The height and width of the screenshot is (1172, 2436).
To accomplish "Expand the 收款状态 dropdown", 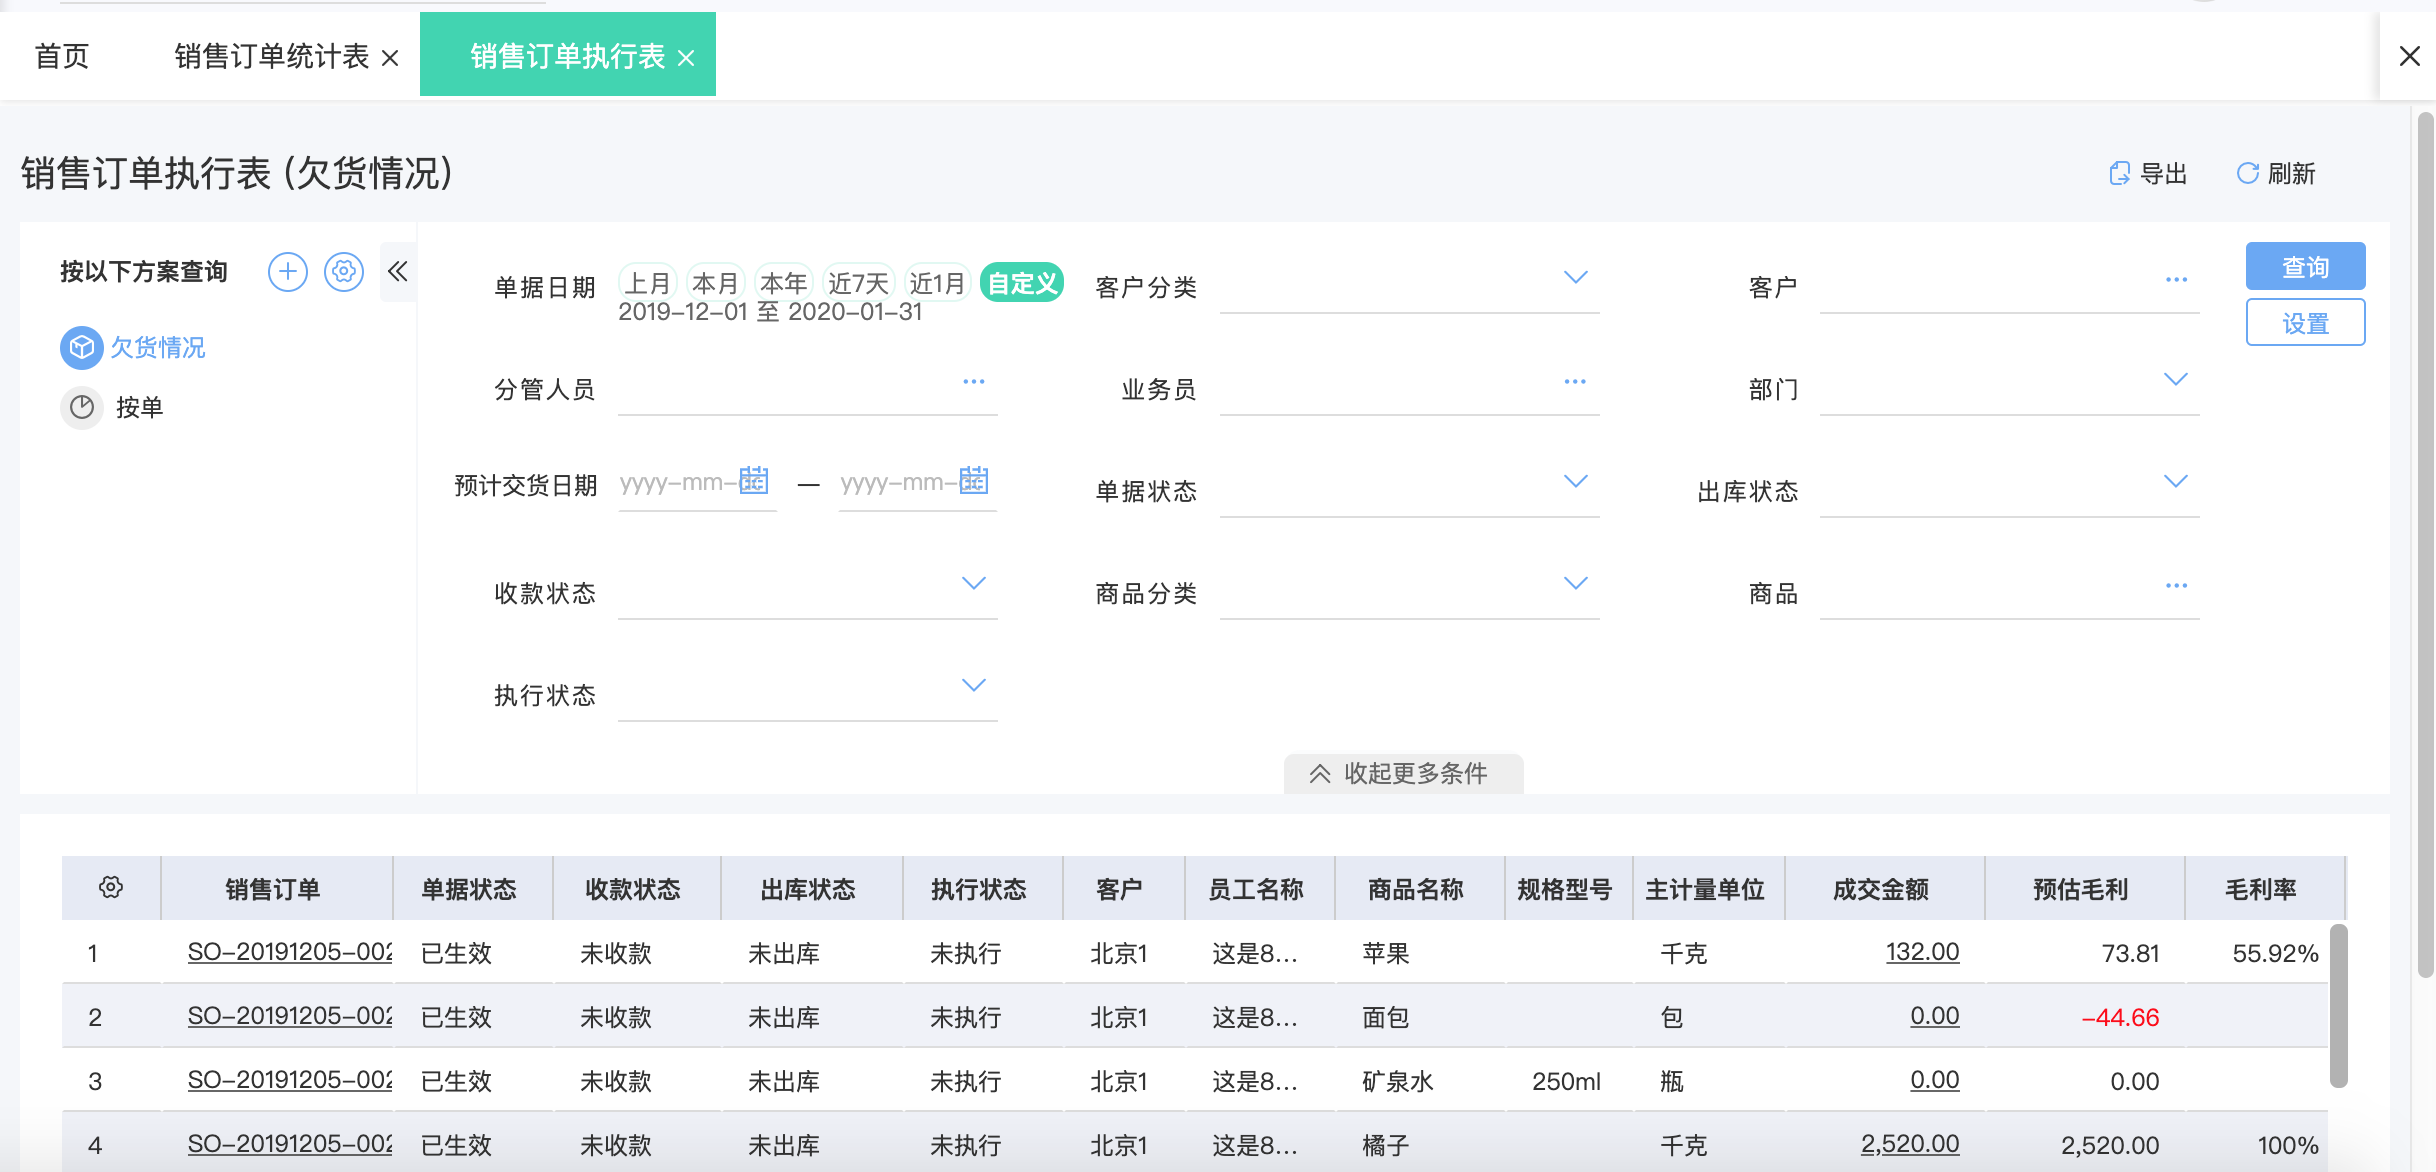I will [x=977, y=588].
